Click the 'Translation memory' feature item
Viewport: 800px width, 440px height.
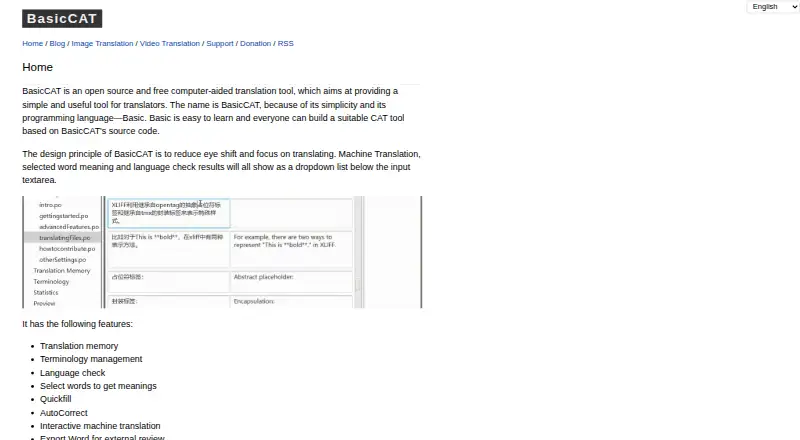click(79, 346)
